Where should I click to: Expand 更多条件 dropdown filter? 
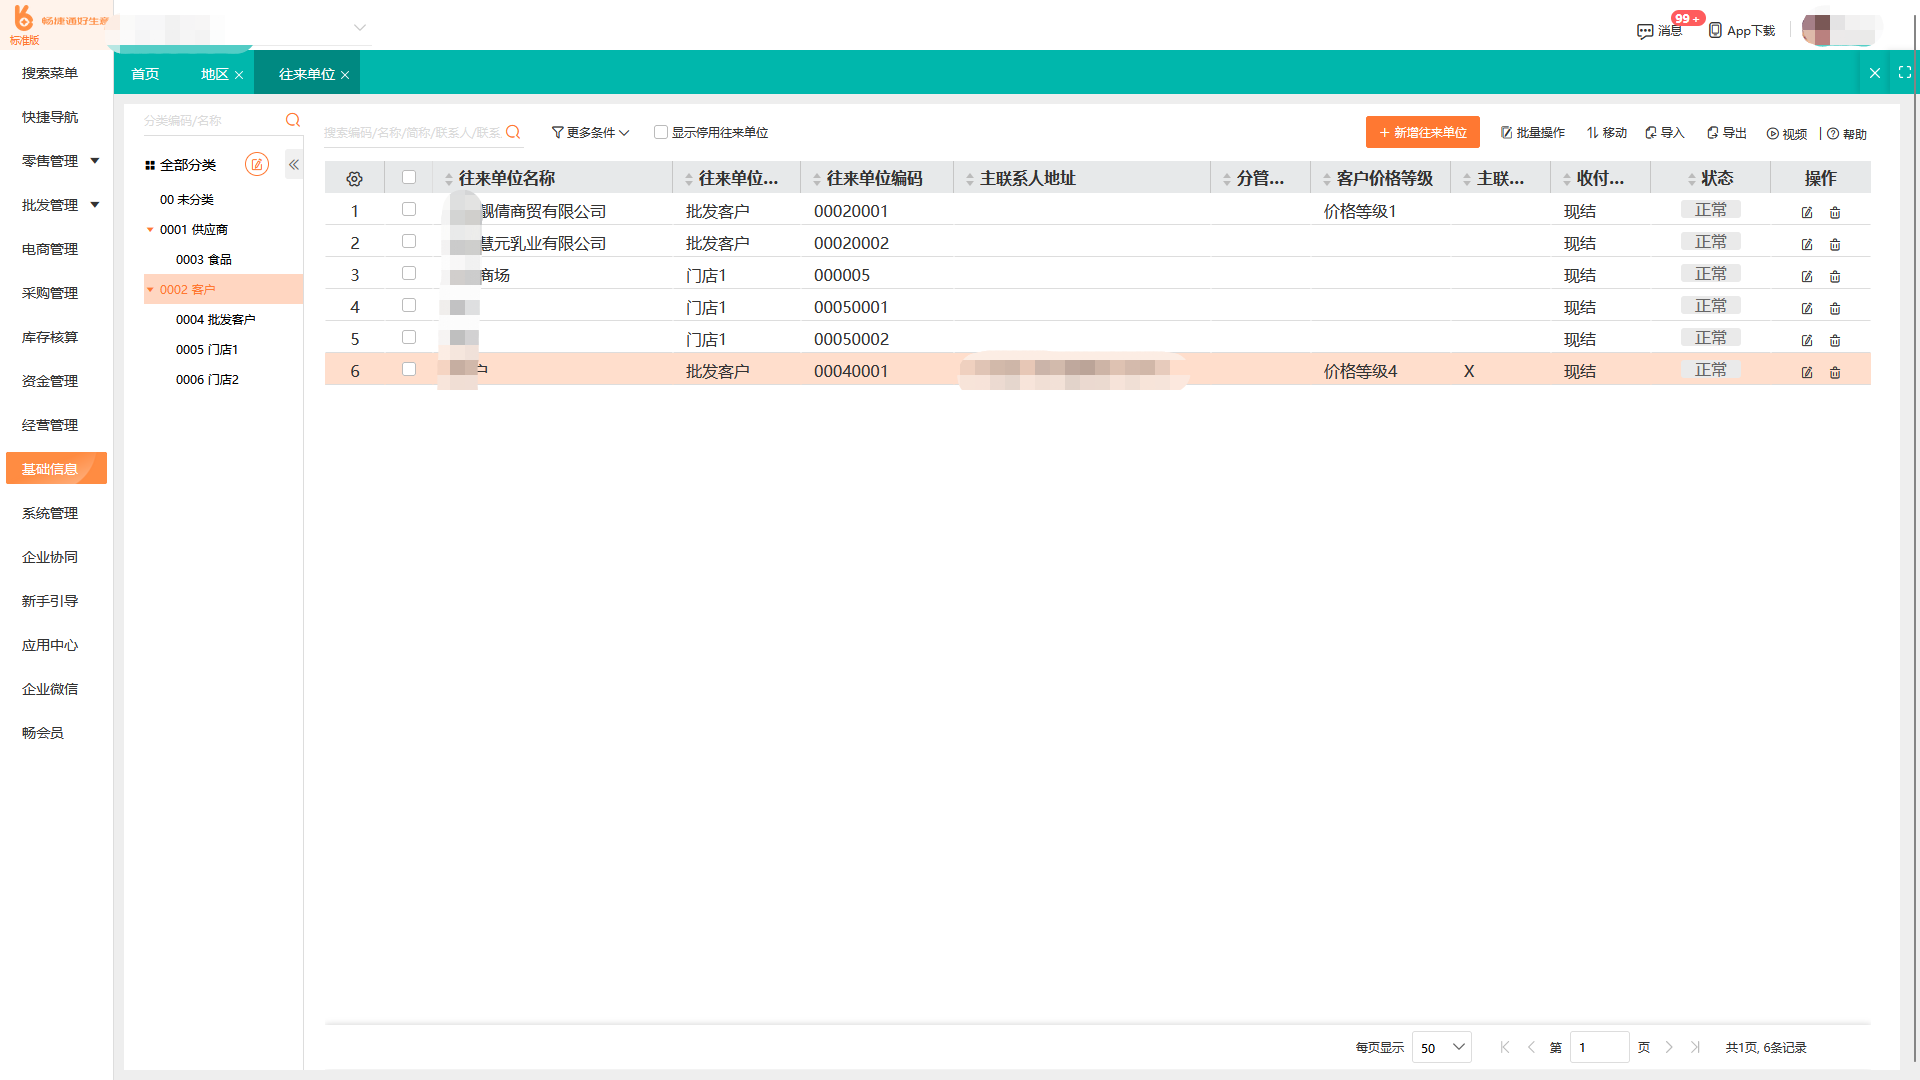592,132
